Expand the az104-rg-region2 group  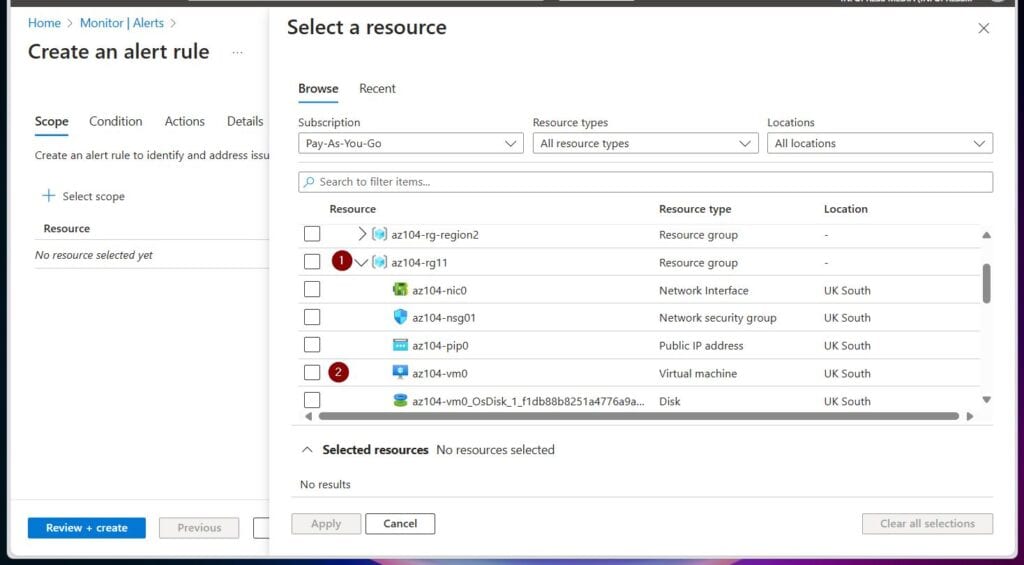(x=362, y=234)
